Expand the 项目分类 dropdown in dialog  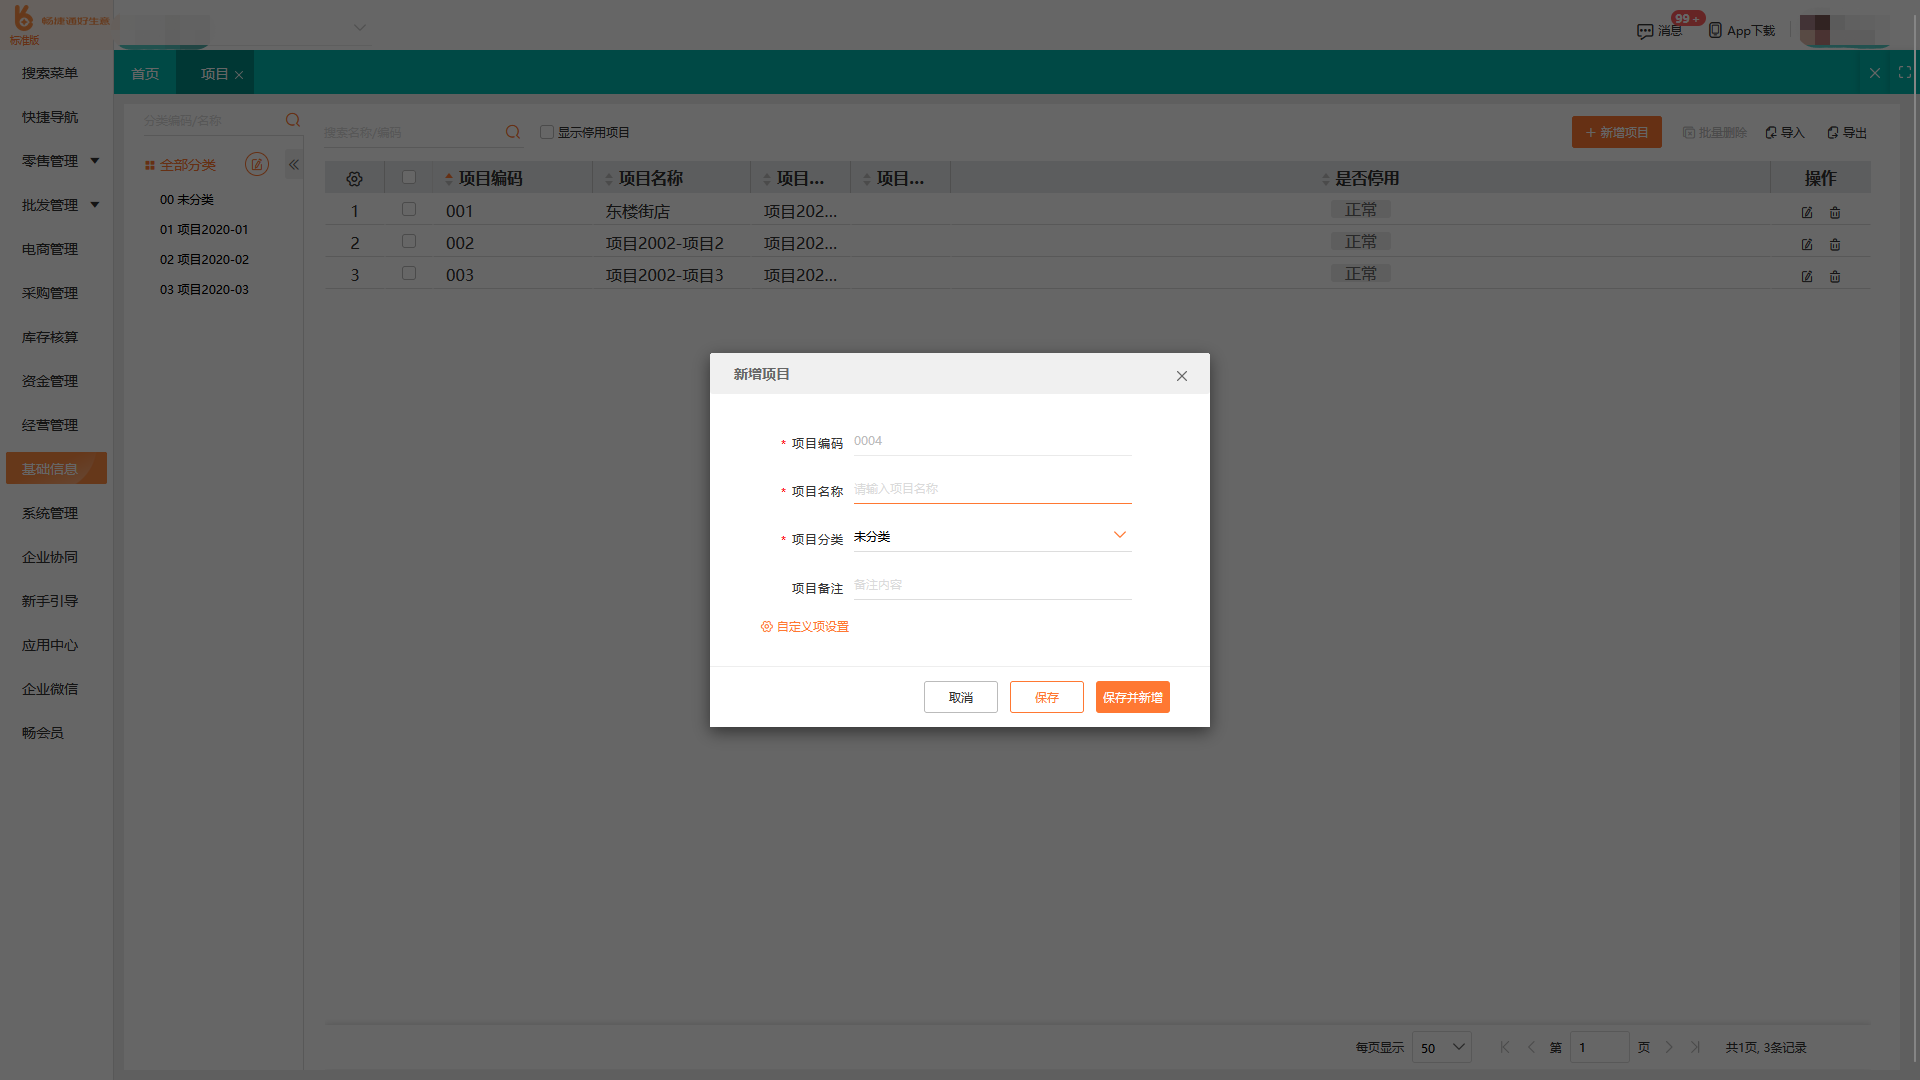click(1120, 535)
